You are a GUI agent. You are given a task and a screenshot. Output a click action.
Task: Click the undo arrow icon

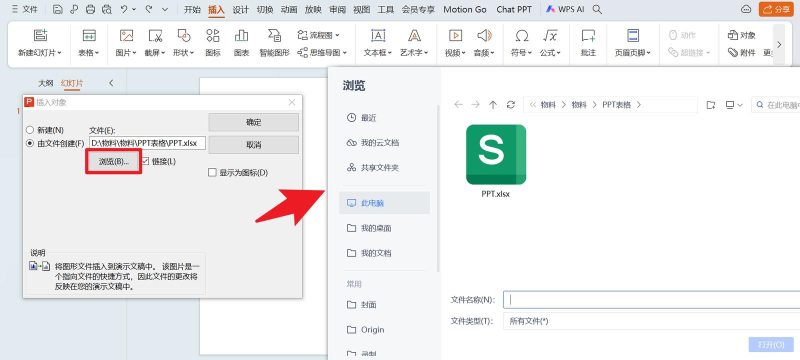pos(124,9)
